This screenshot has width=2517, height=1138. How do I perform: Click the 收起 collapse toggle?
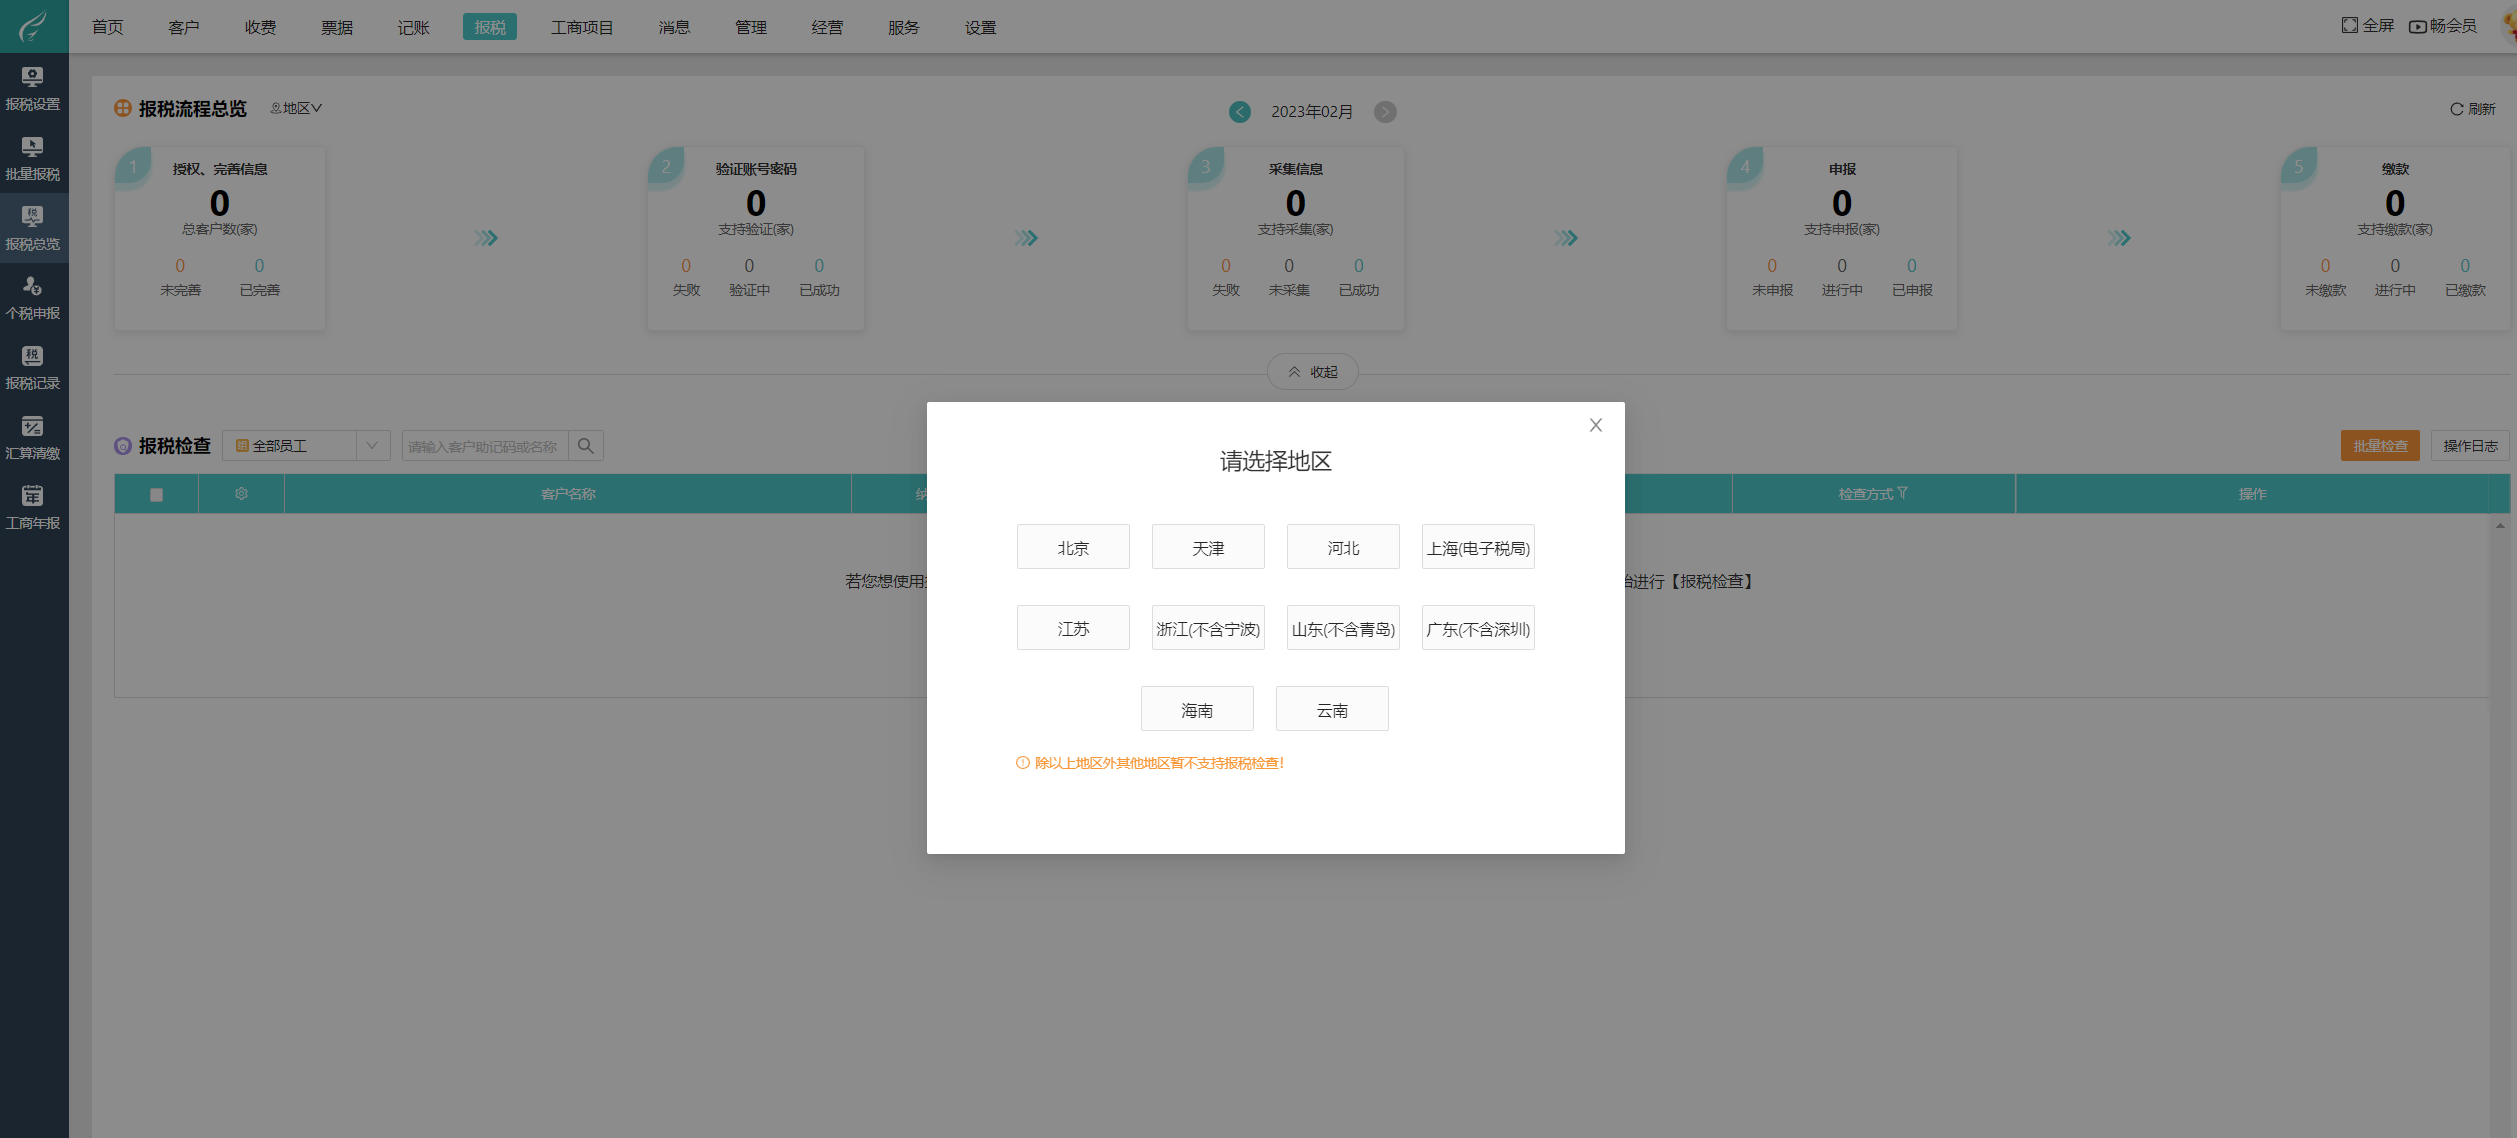point(1315,371)
